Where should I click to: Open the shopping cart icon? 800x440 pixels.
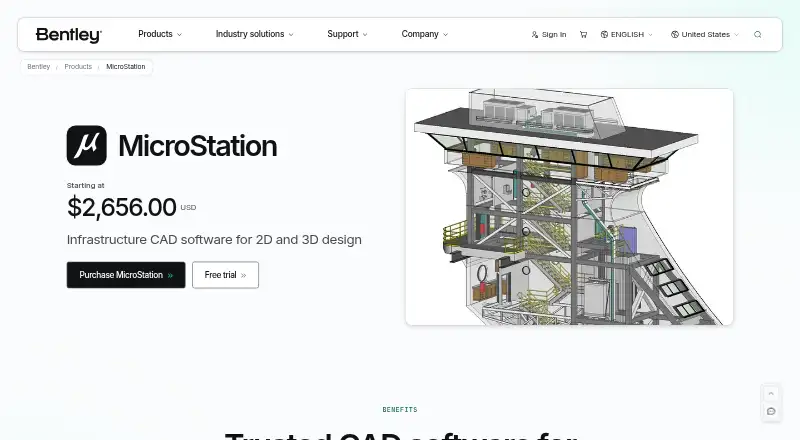coord(583,35)
